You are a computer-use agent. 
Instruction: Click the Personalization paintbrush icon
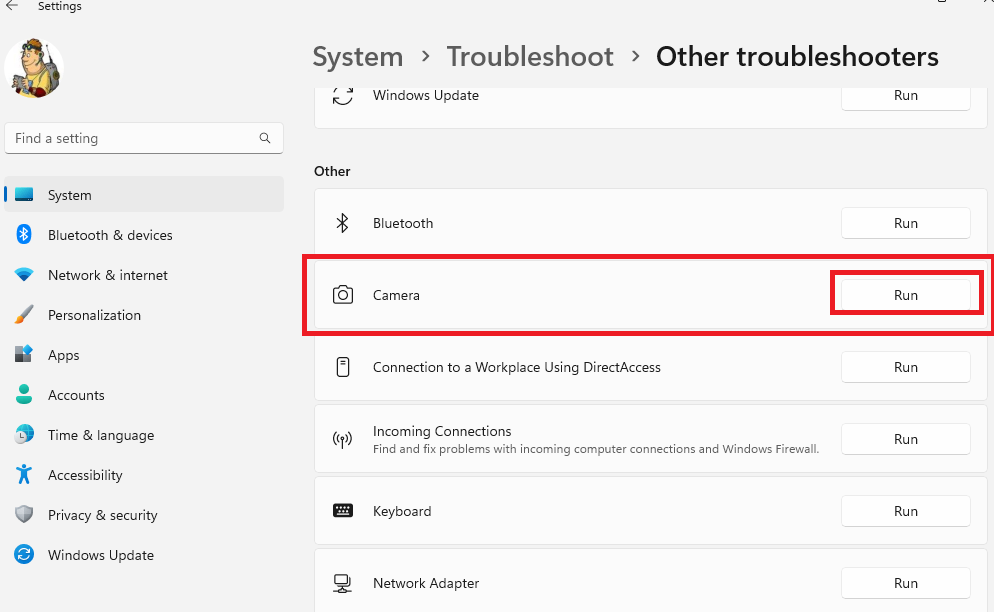[x=24, y=315]
